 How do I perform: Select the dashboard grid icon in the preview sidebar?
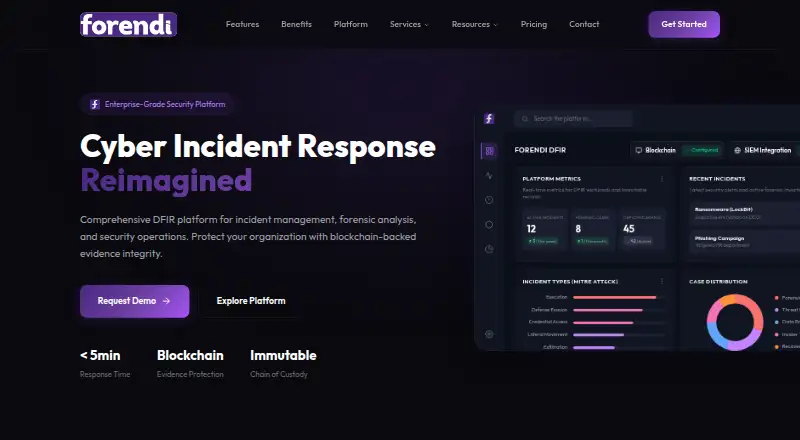489,151
